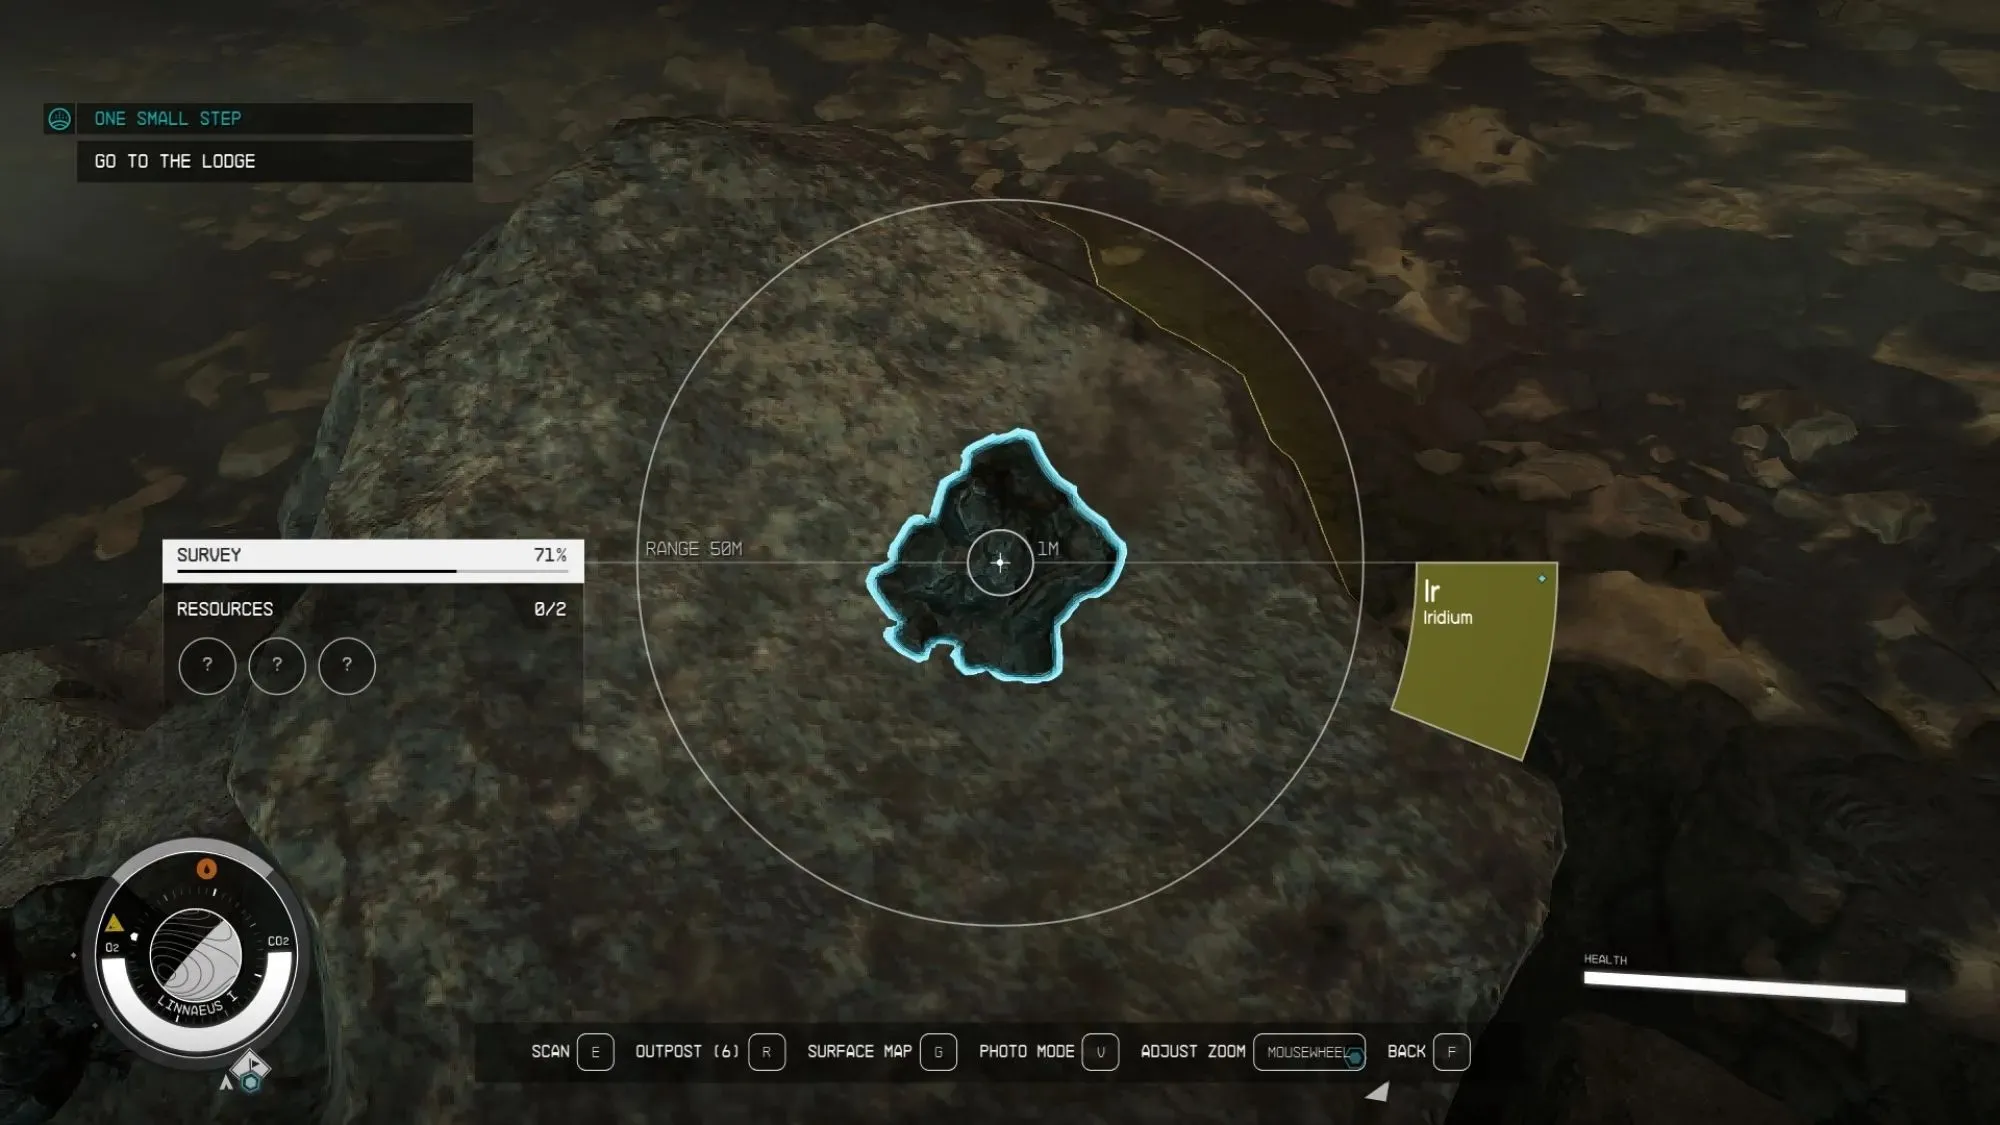Press the BACK button to exit scan
This screenshot has width=2000, height=1125.
(1452, 1051)
